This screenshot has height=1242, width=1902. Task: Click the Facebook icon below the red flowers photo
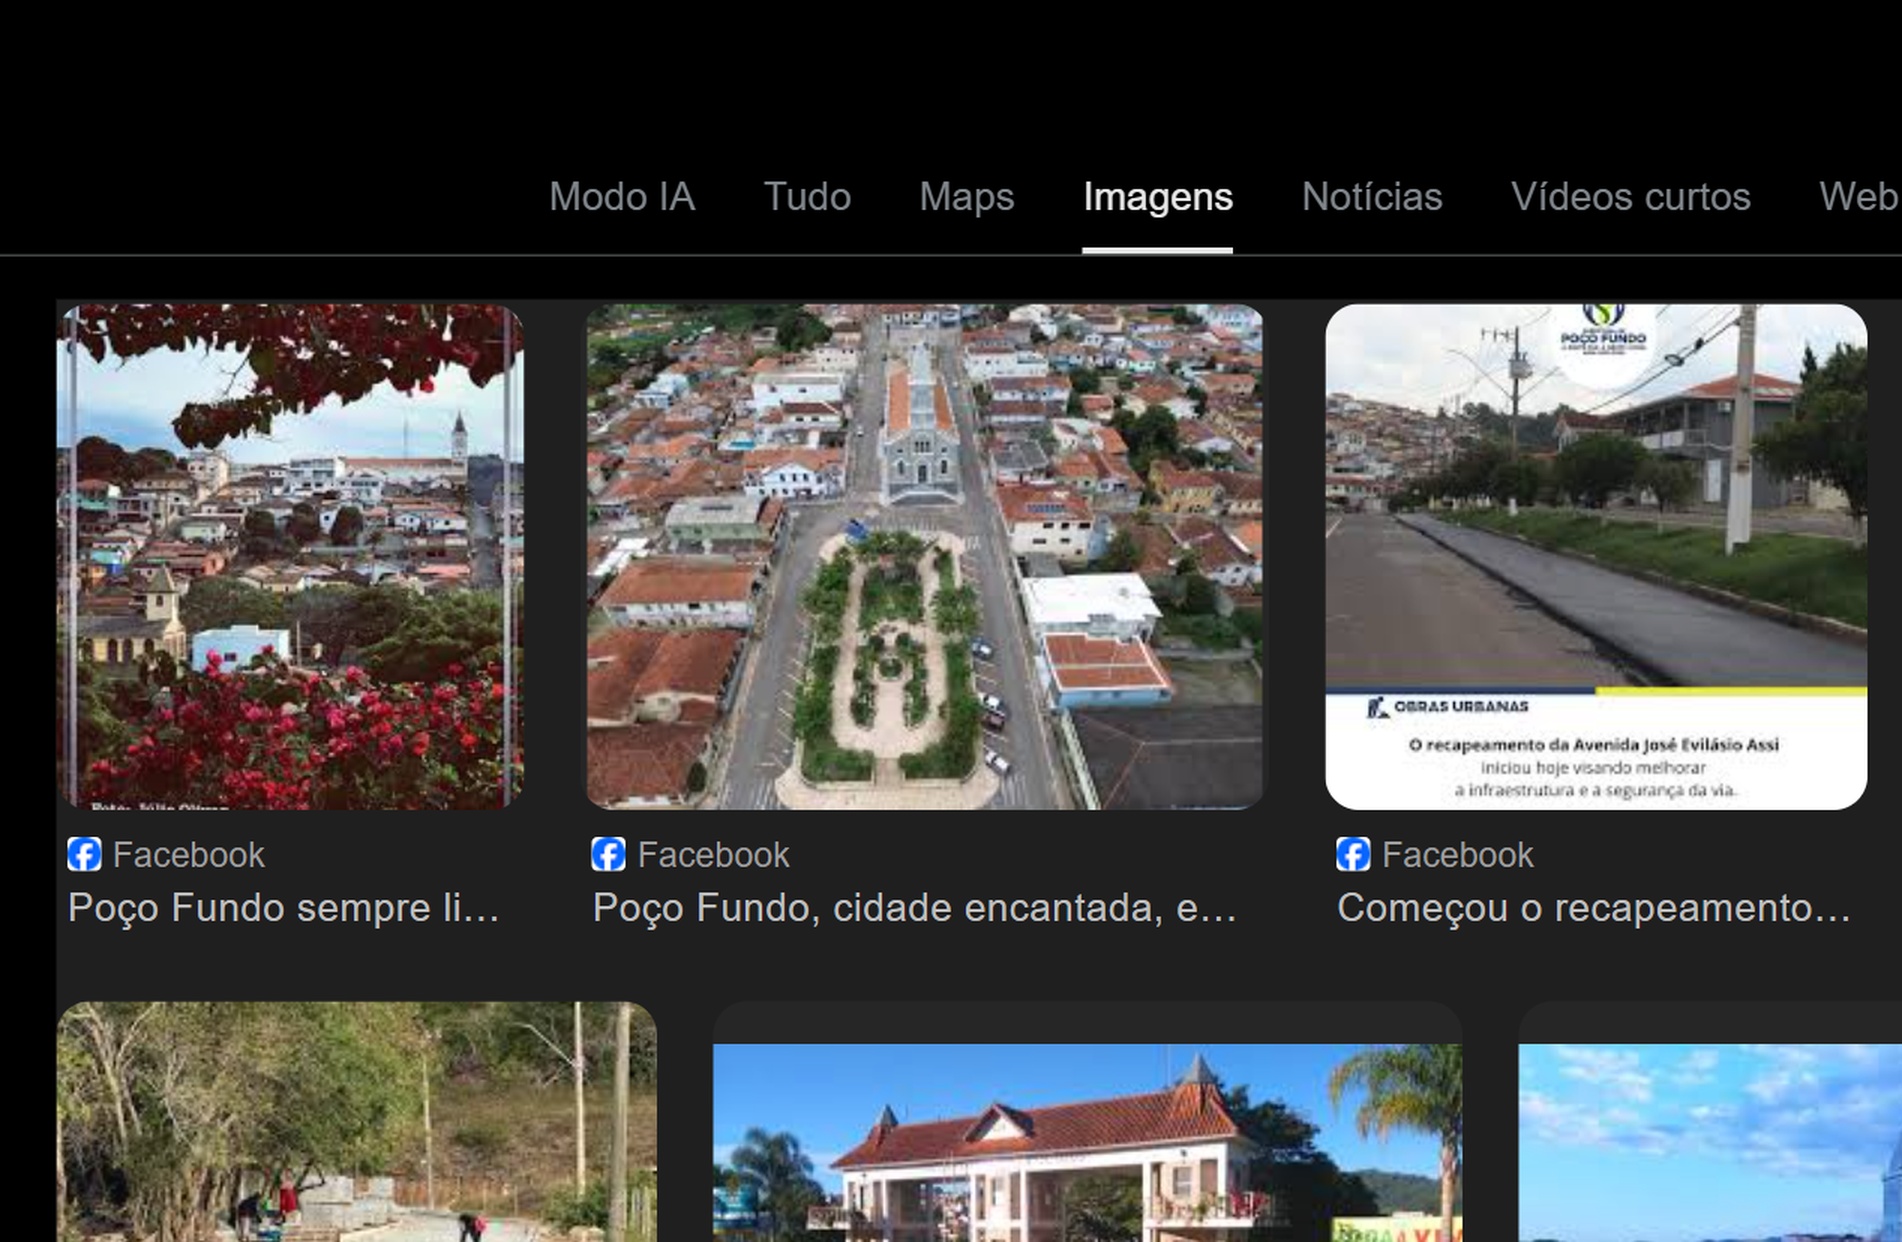pyautogui.click(x=84, y=855)
